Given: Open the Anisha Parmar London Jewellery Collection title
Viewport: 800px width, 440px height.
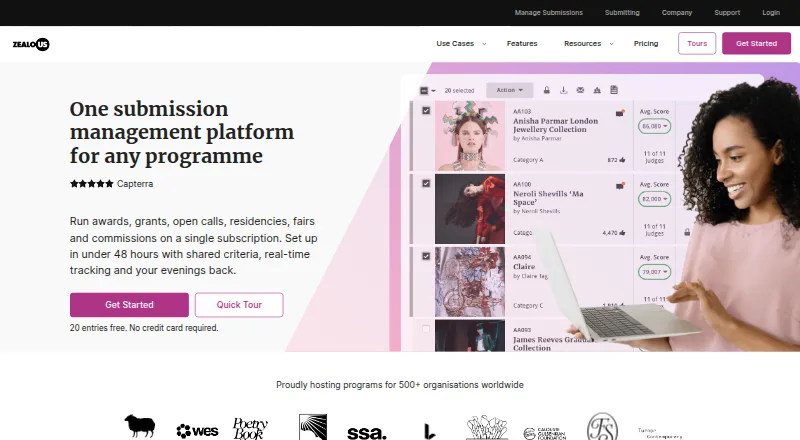Looking at the screenshot, I should (555, 125).
